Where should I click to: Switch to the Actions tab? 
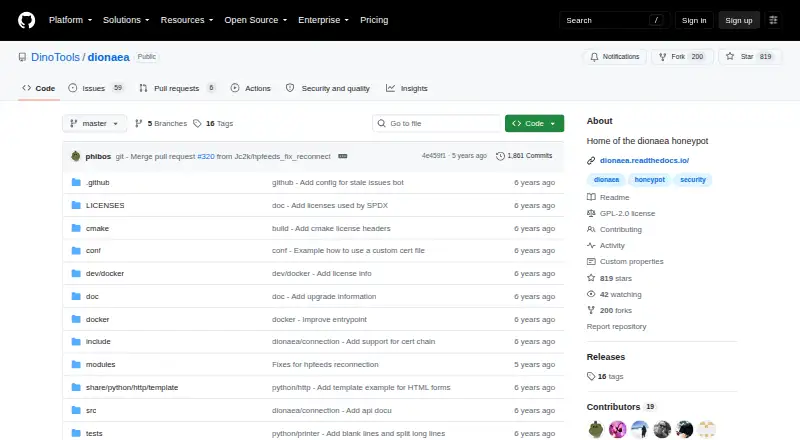(x=251, y=88)
